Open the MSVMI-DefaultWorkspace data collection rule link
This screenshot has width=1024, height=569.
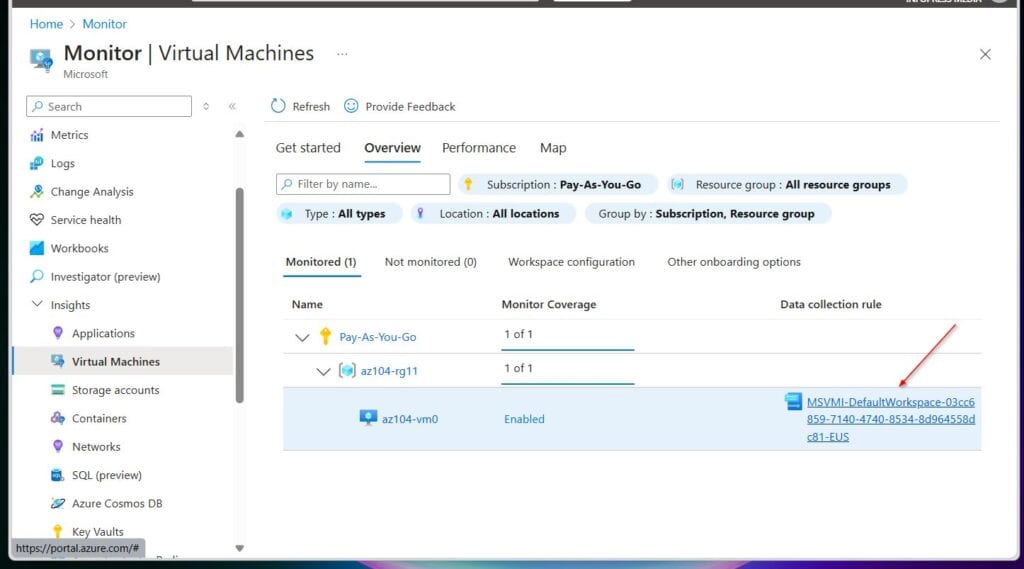891,419
